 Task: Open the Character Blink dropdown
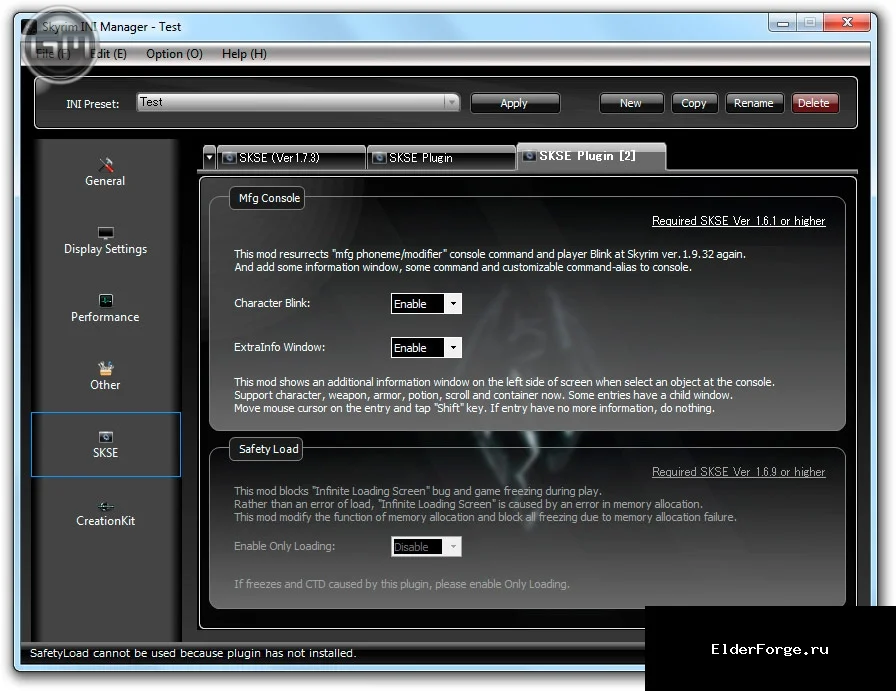click(453, 304)
